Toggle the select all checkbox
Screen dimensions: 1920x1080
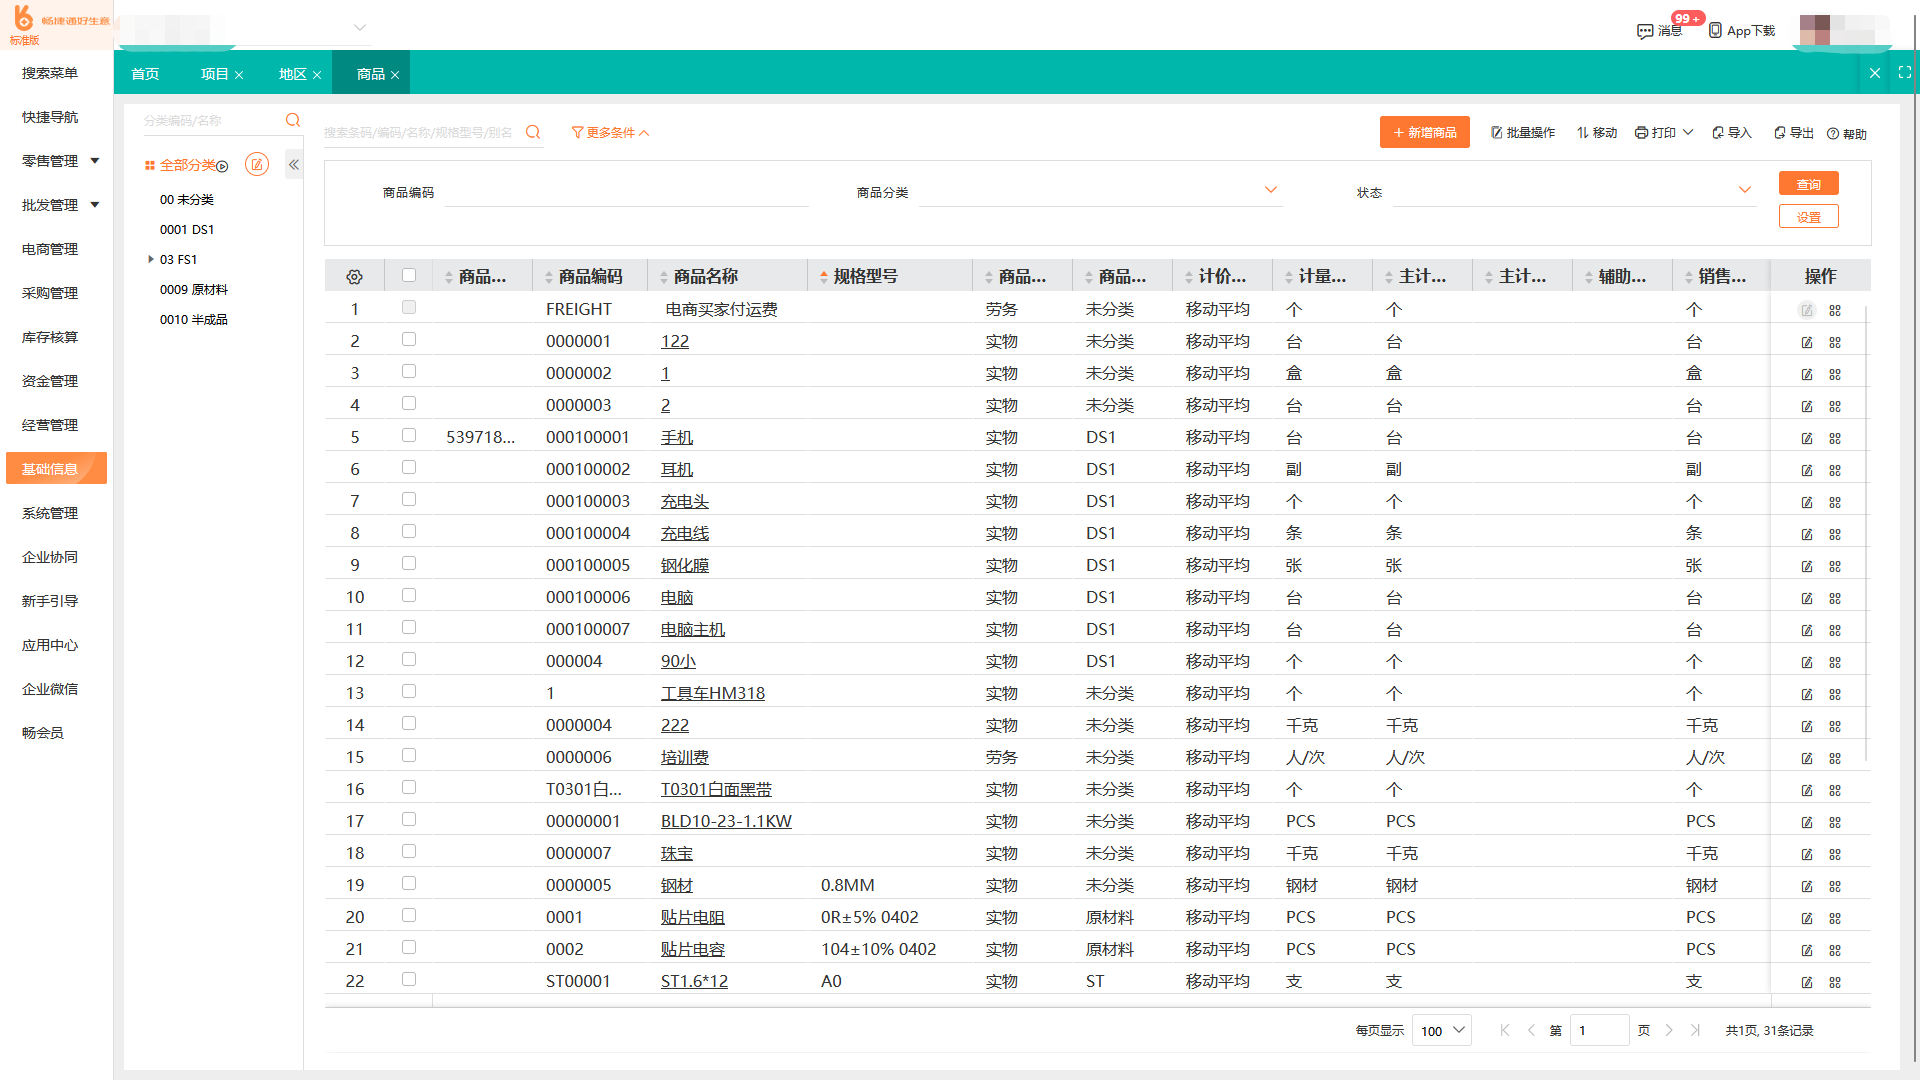(409, 274)
